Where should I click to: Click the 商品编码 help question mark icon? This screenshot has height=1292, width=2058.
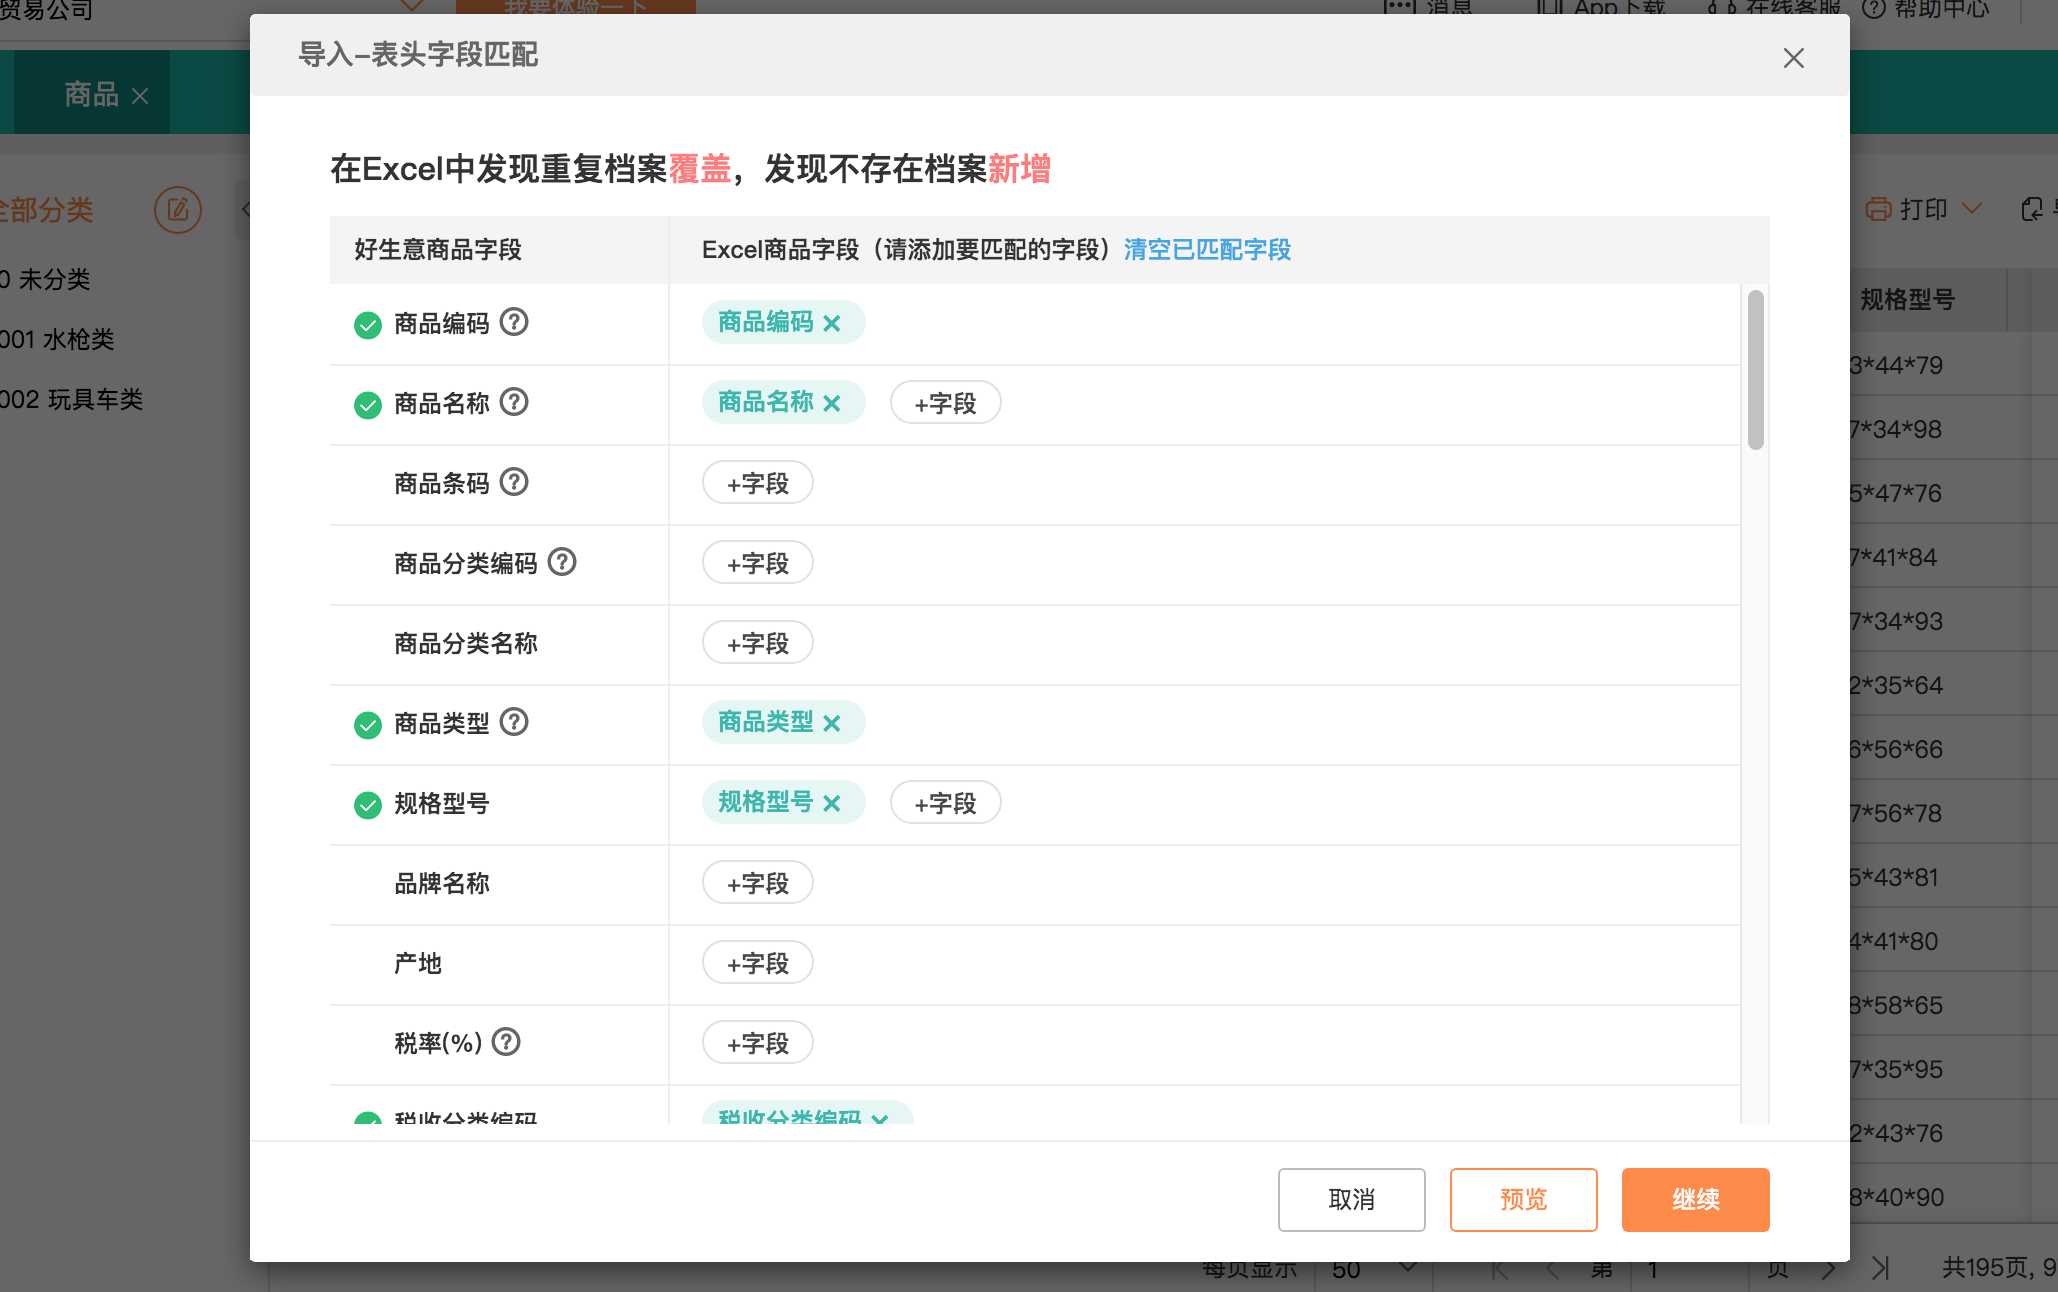coord(515,322)
